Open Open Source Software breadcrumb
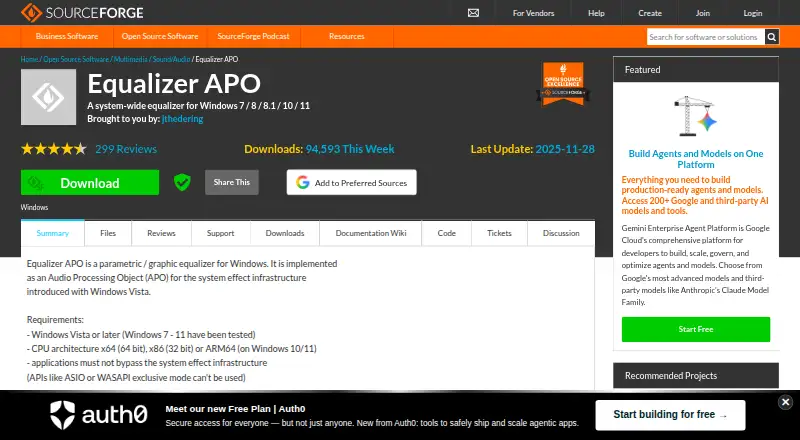The image size is (800, 440). 76,59
